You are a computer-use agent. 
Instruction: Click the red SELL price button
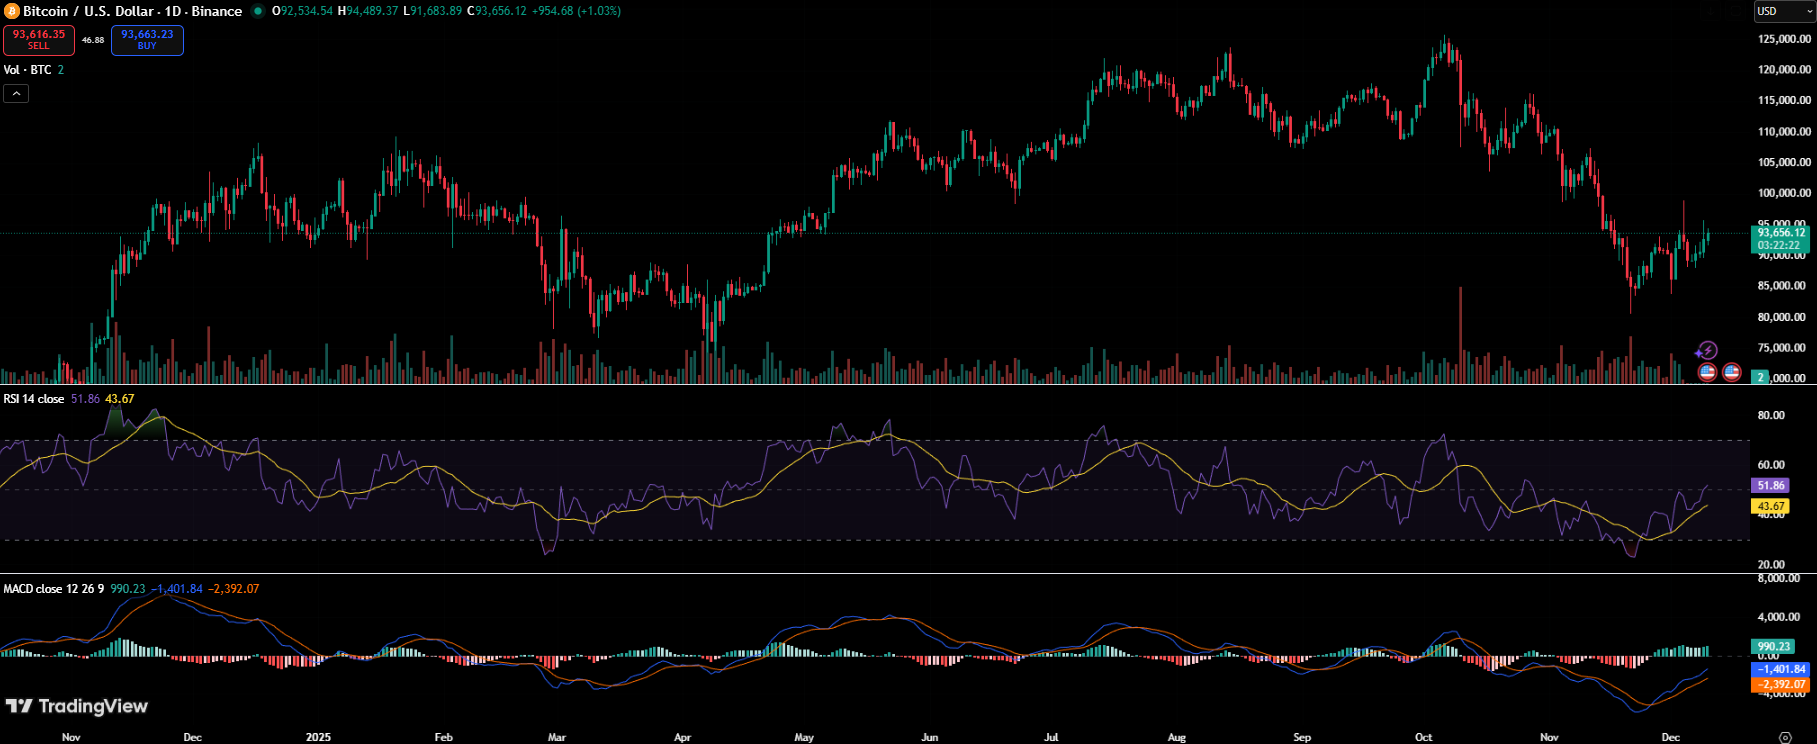point(39,39)
